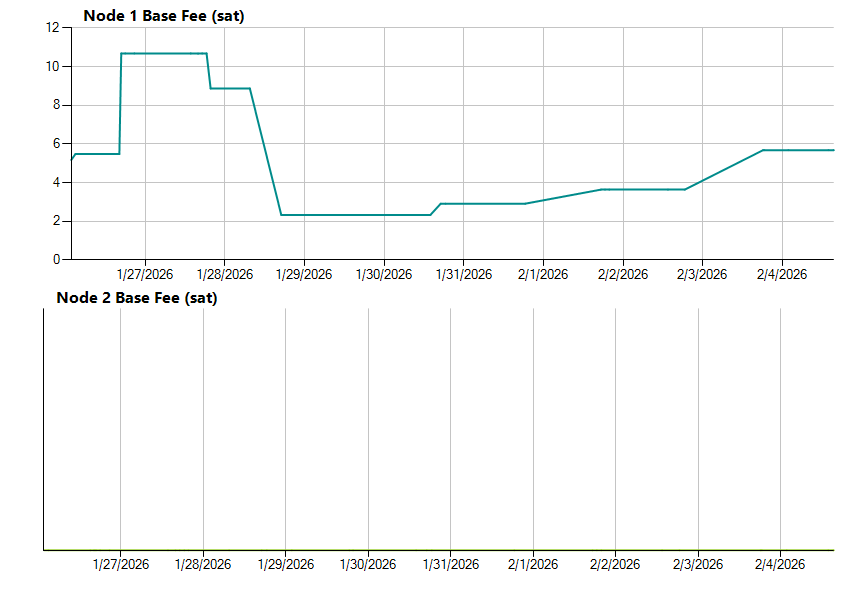Click the y-axis label 10 on Node 1 chart
Viewport: 860px width, 600px height.
[x=53, y=67]
